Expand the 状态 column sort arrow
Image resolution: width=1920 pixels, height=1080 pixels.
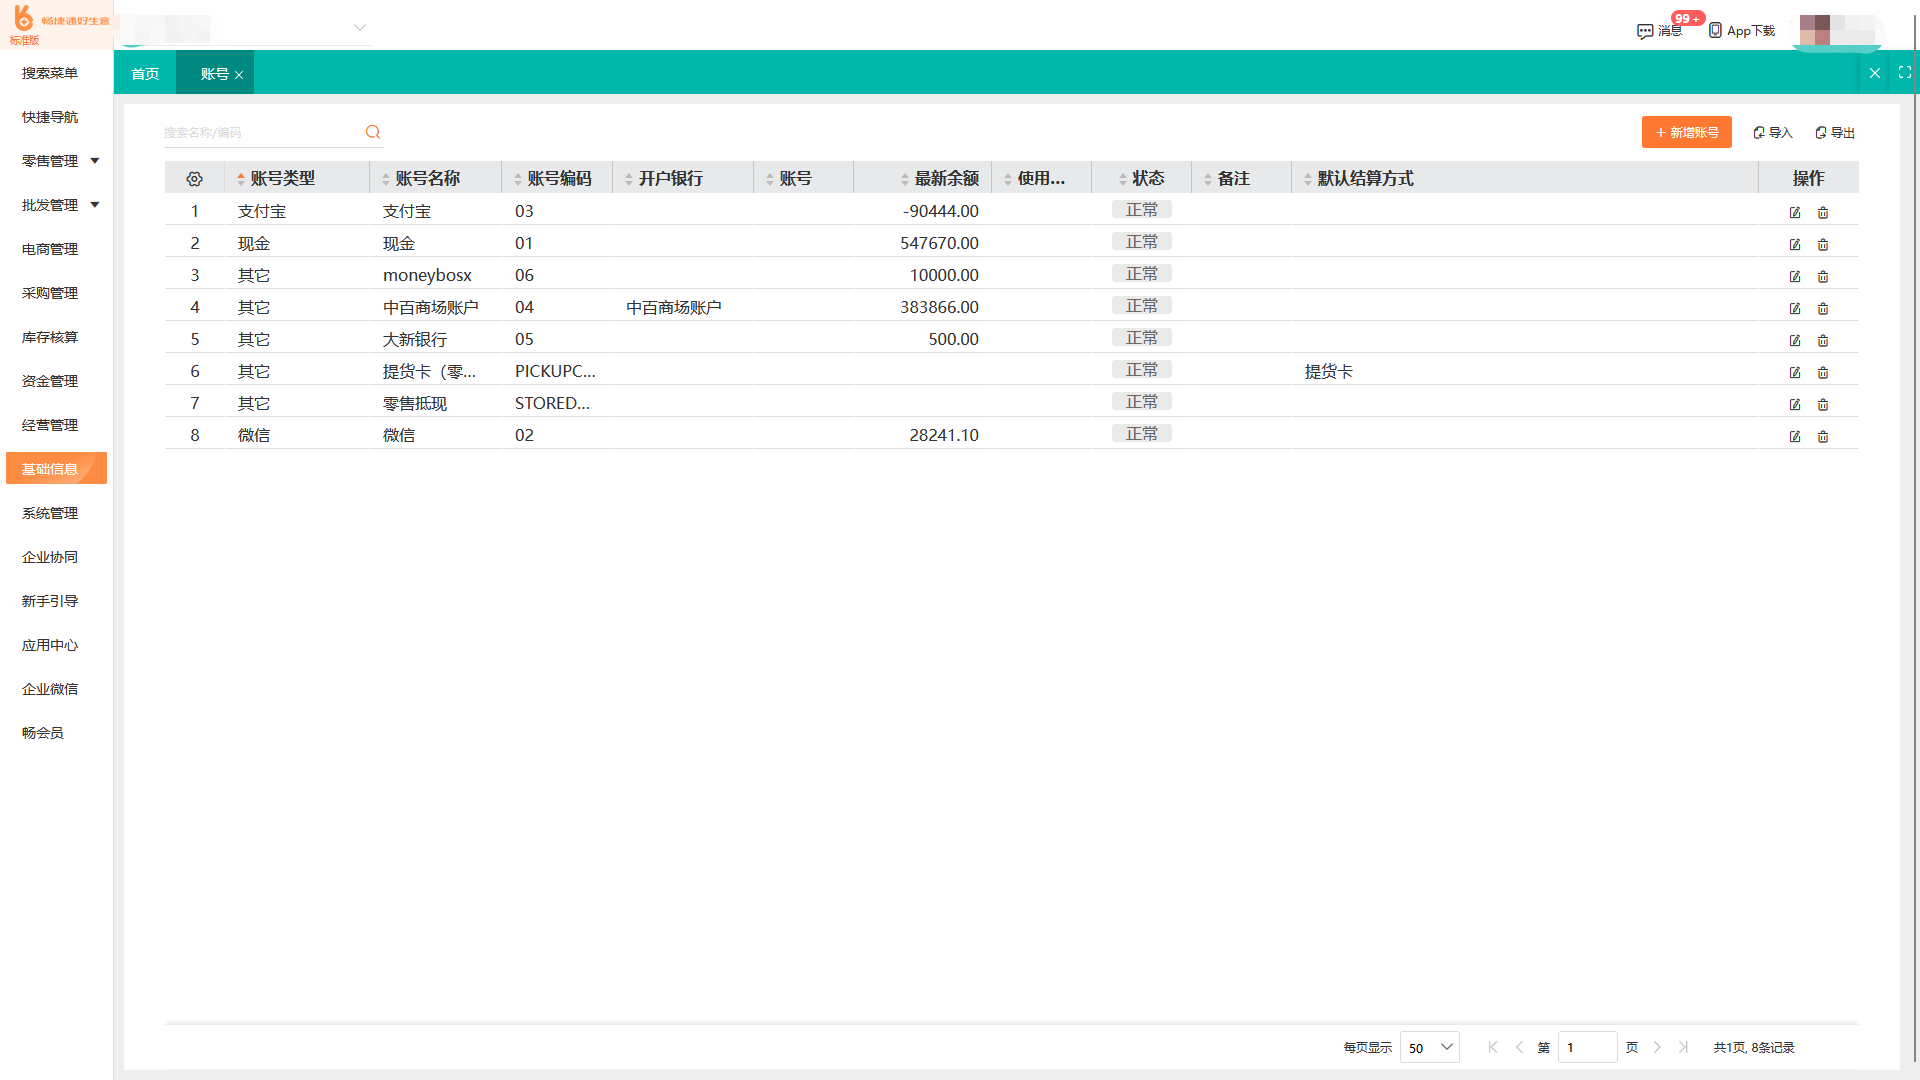tap(1121, 178)
